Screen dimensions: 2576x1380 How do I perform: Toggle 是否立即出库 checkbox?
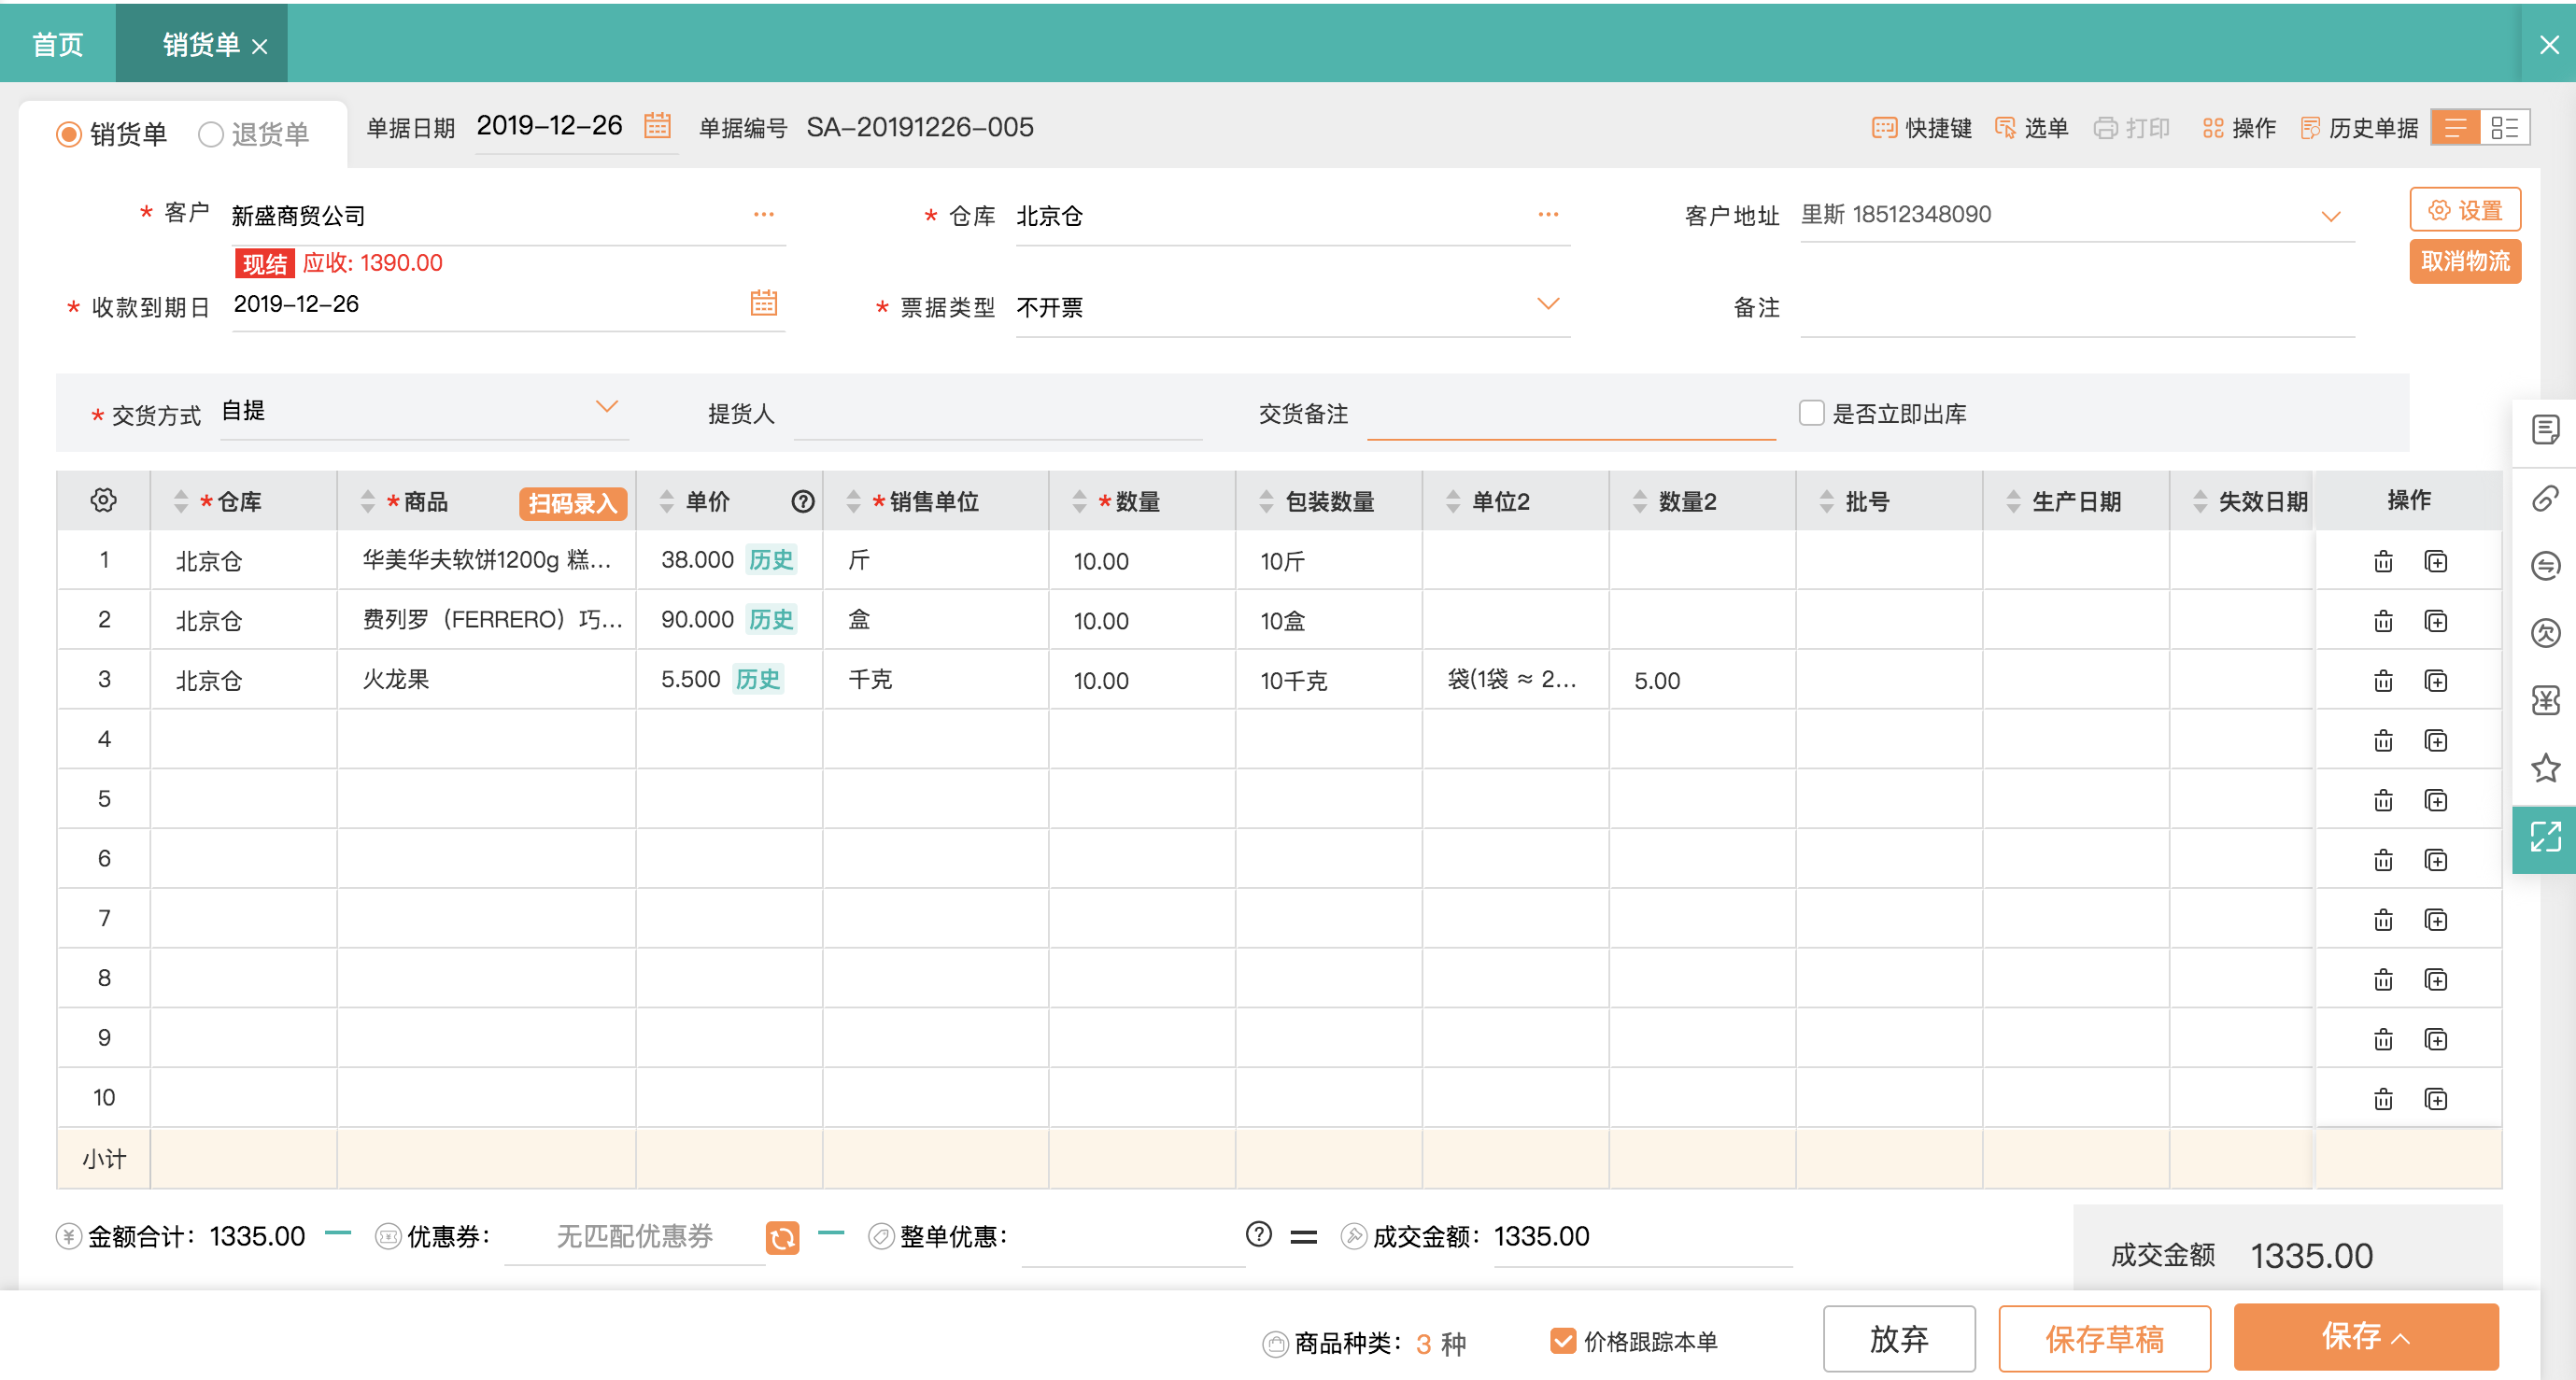tap(1809, 414)
